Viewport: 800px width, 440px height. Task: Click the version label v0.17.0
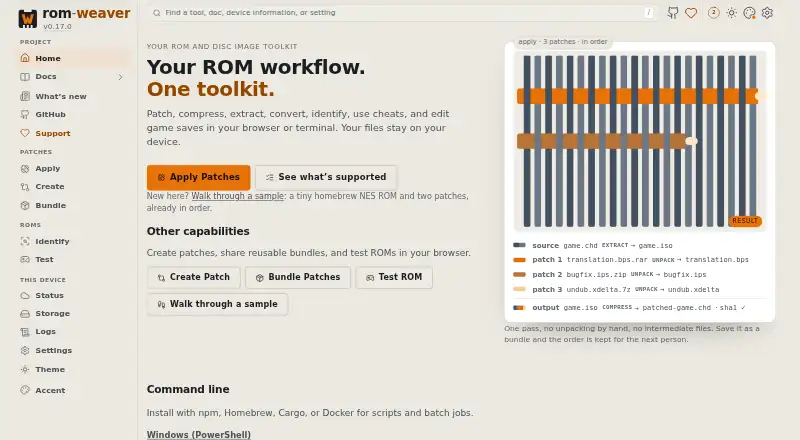point(57,27)
